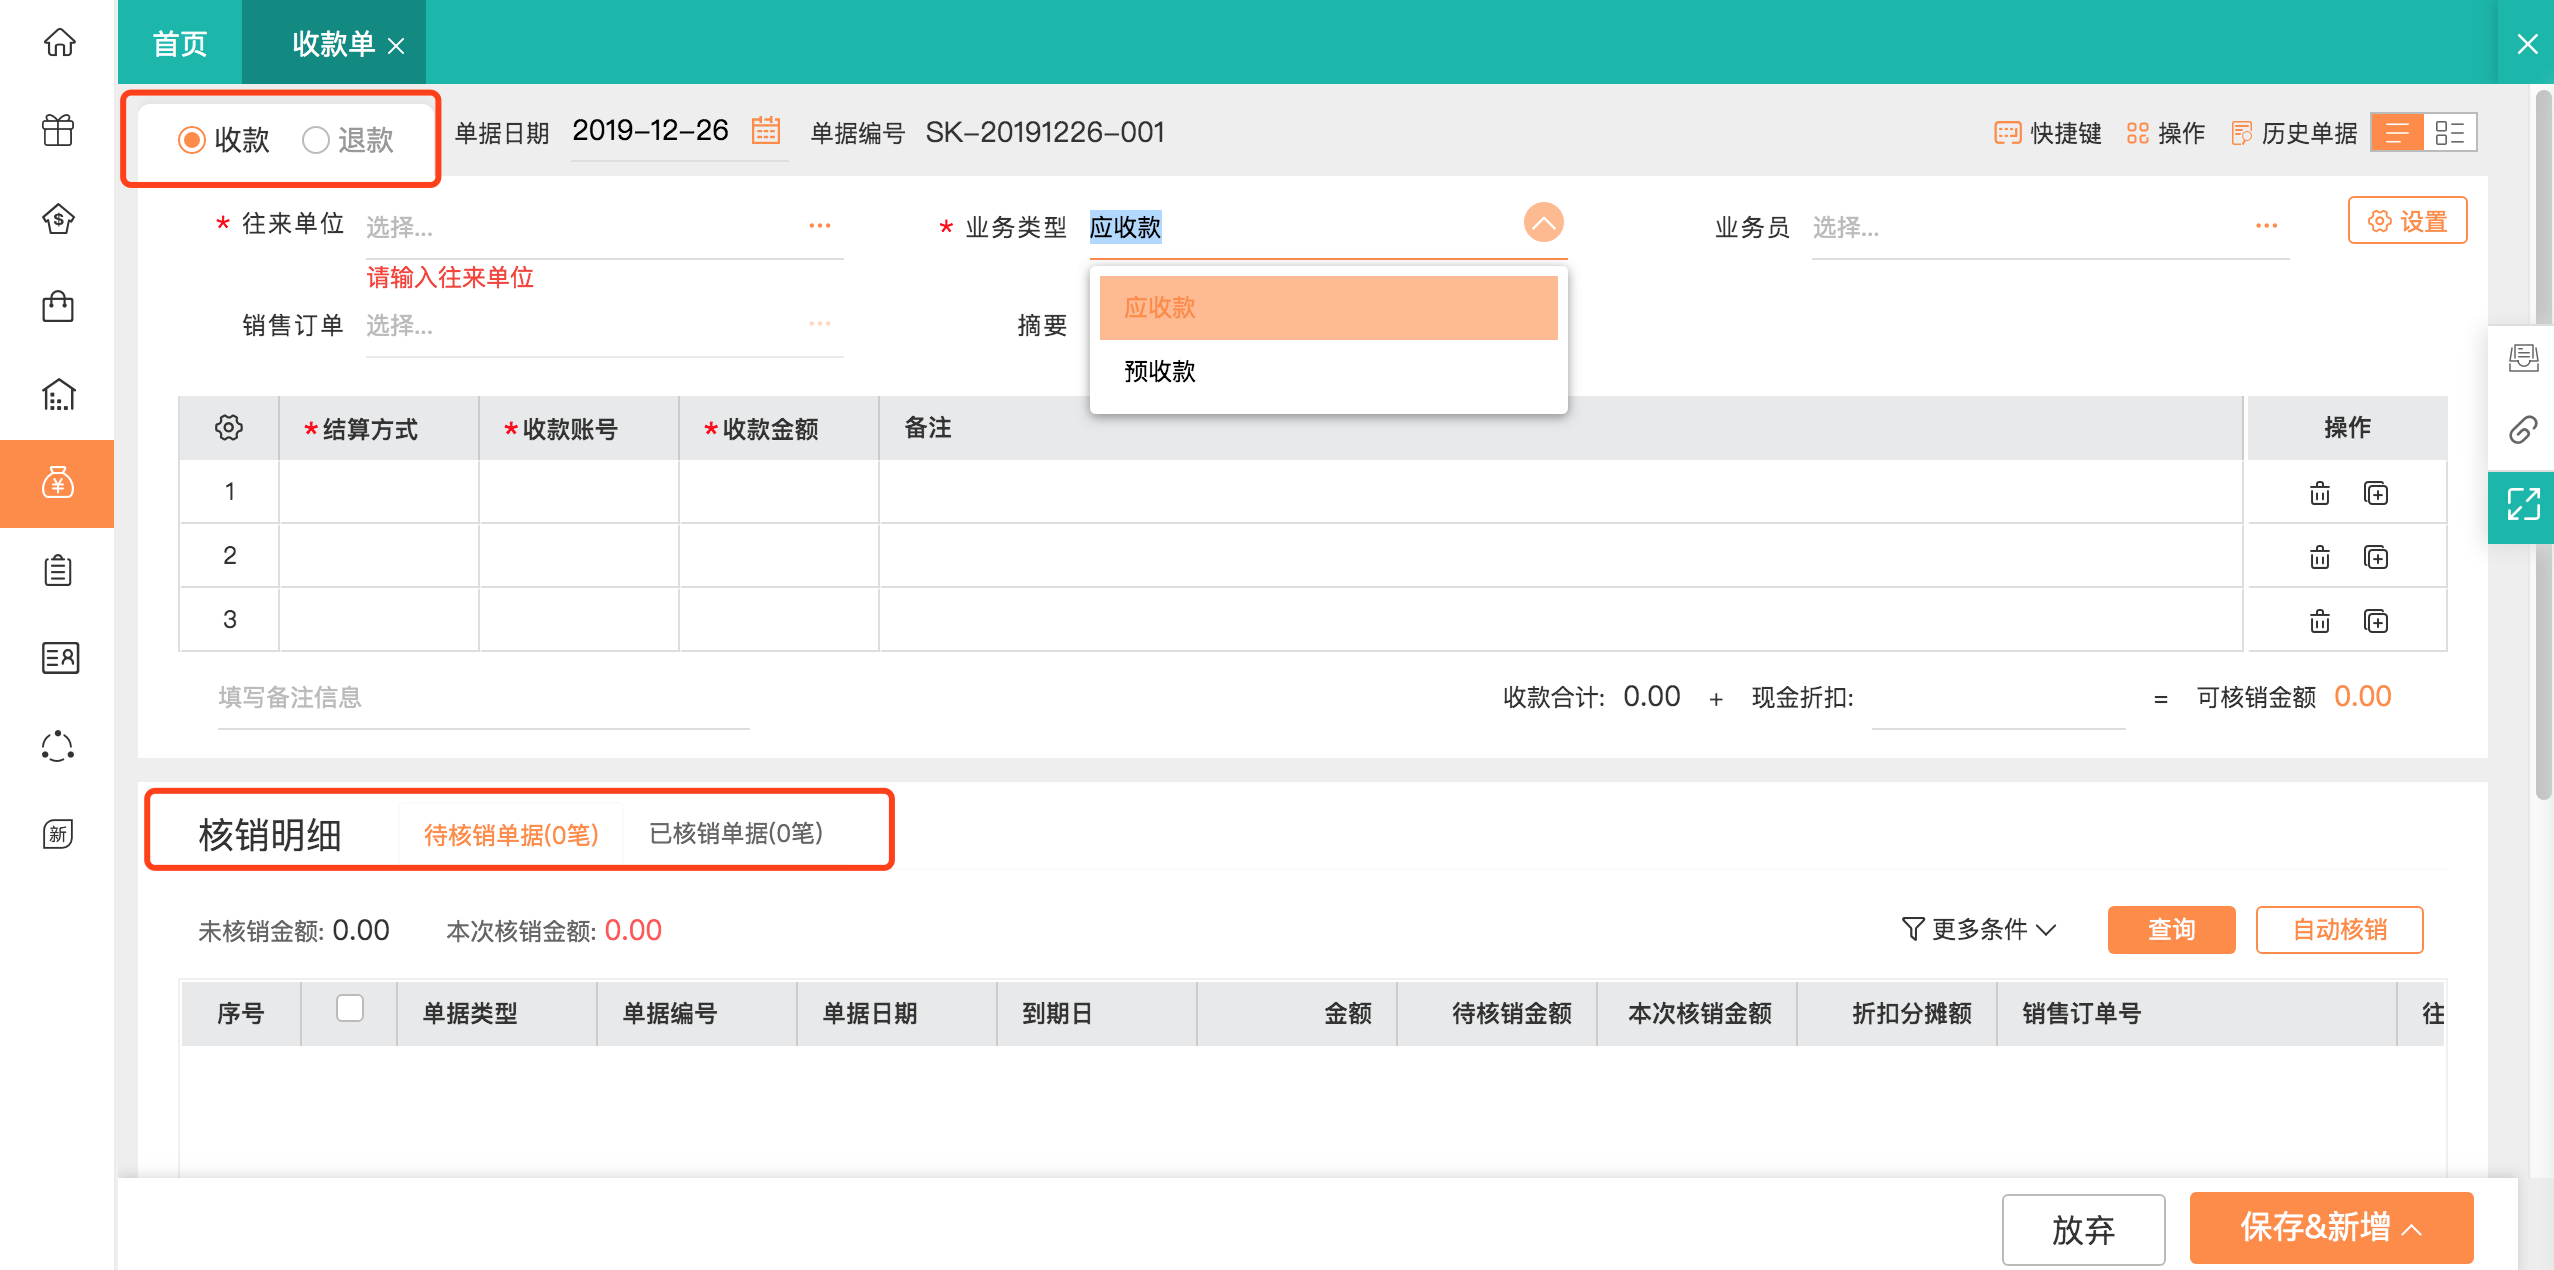Click the 查询 query button

(x=2170, y=931)
